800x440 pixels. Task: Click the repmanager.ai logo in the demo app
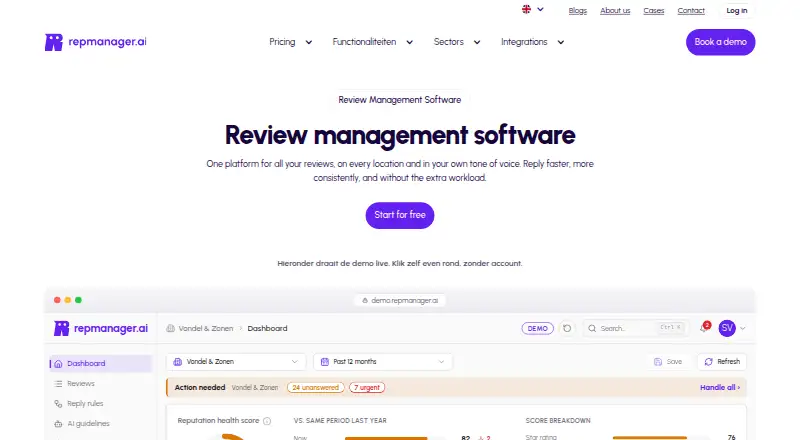click(x=101, y=328)
